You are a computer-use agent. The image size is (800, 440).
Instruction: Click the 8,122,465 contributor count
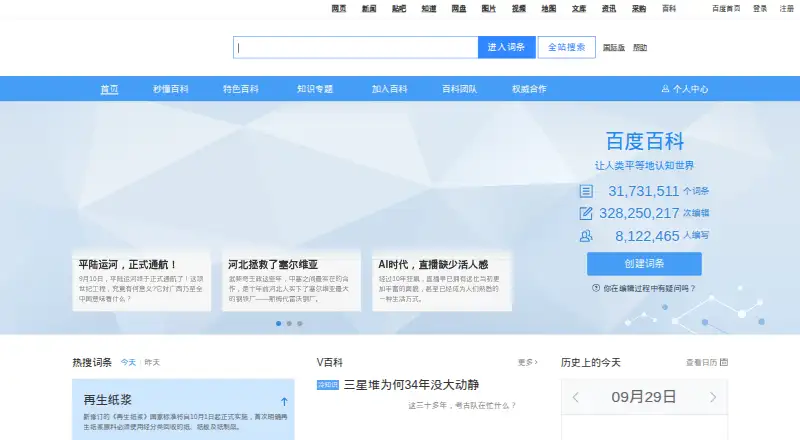[647, 236]
